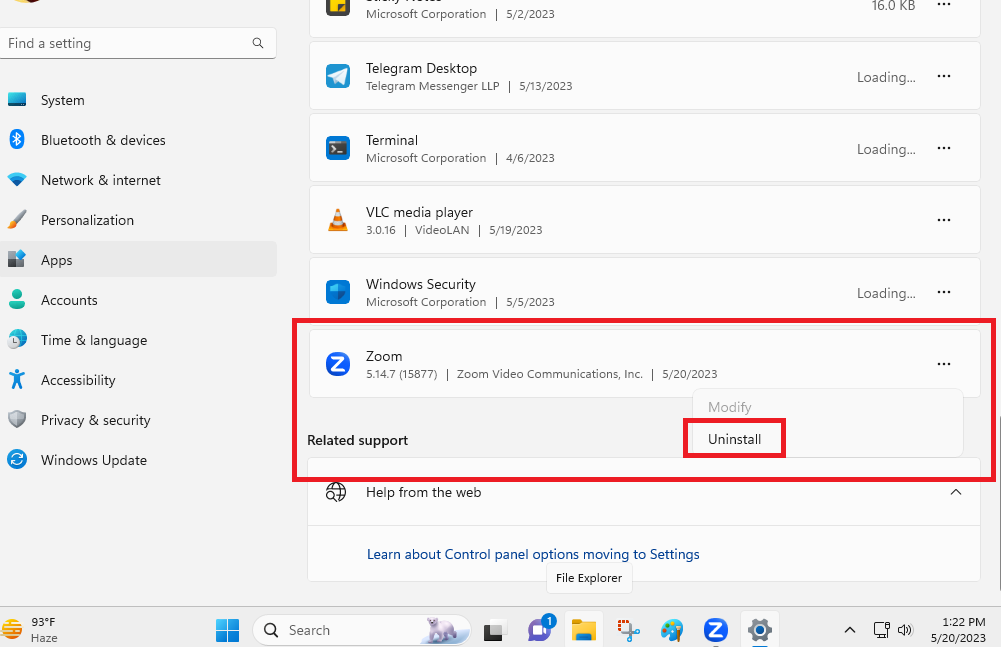Viewport: 1001px width, 647px height.
Task: Open the Windows Start menu
Action: click(227, 630)
